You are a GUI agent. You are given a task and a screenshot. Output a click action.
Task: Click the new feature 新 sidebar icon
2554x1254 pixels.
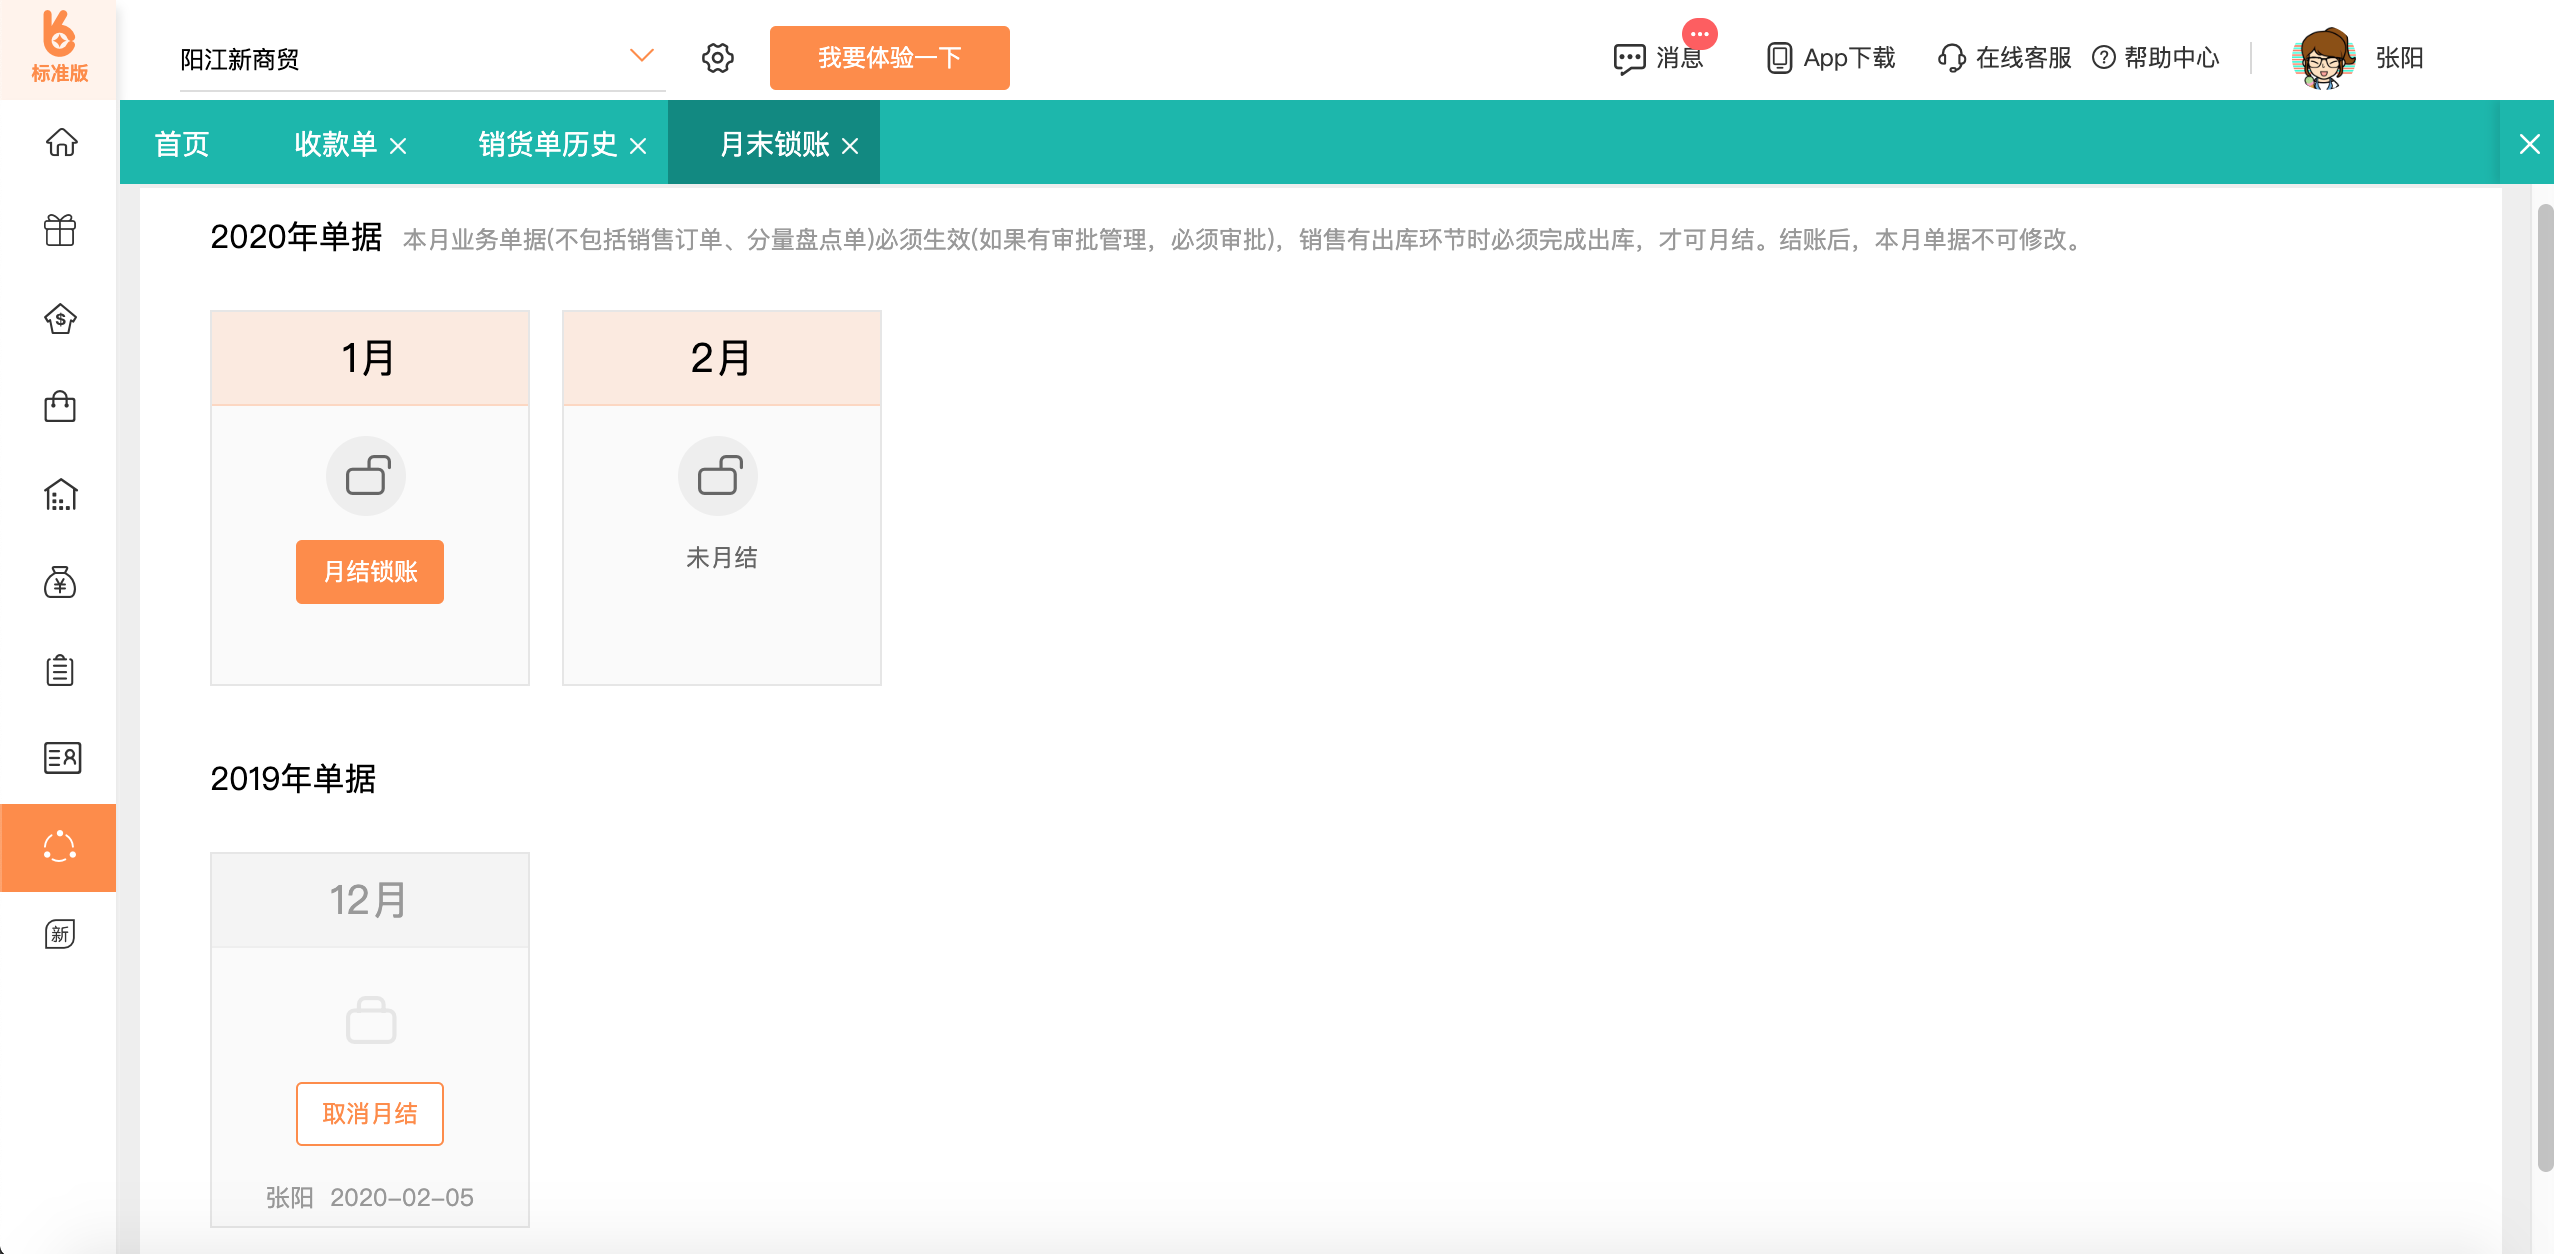(60, 936)
